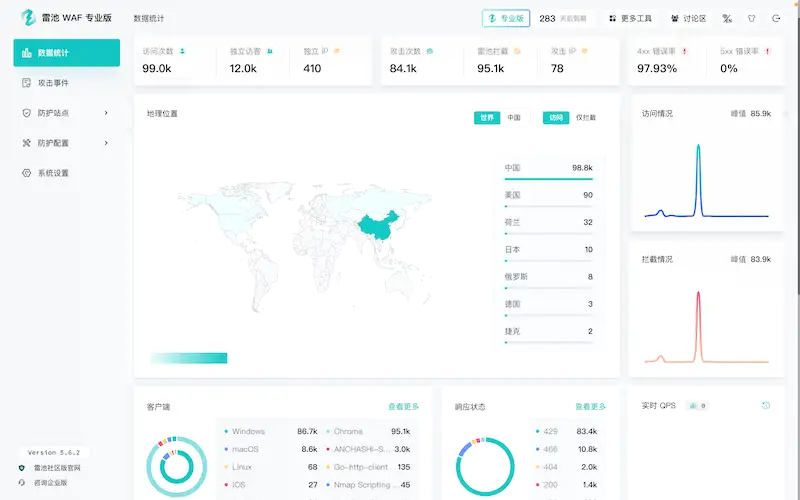
Task: Switch map view to 中国
Action: [x=514, y=117]
